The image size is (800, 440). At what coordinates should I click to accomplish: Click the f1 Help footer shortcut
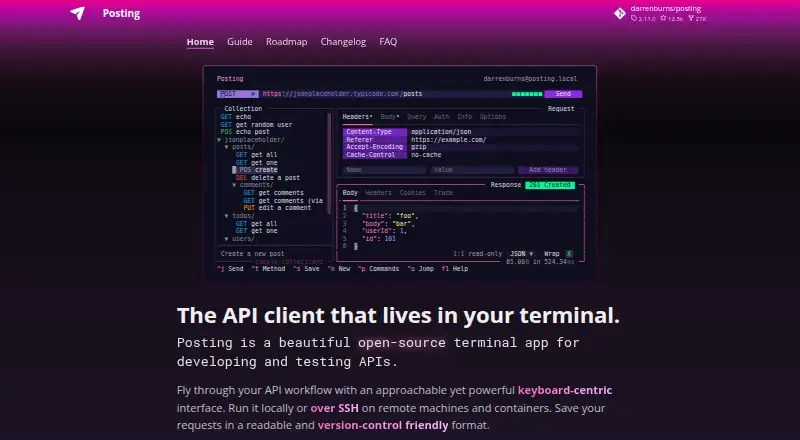(455, 268)
